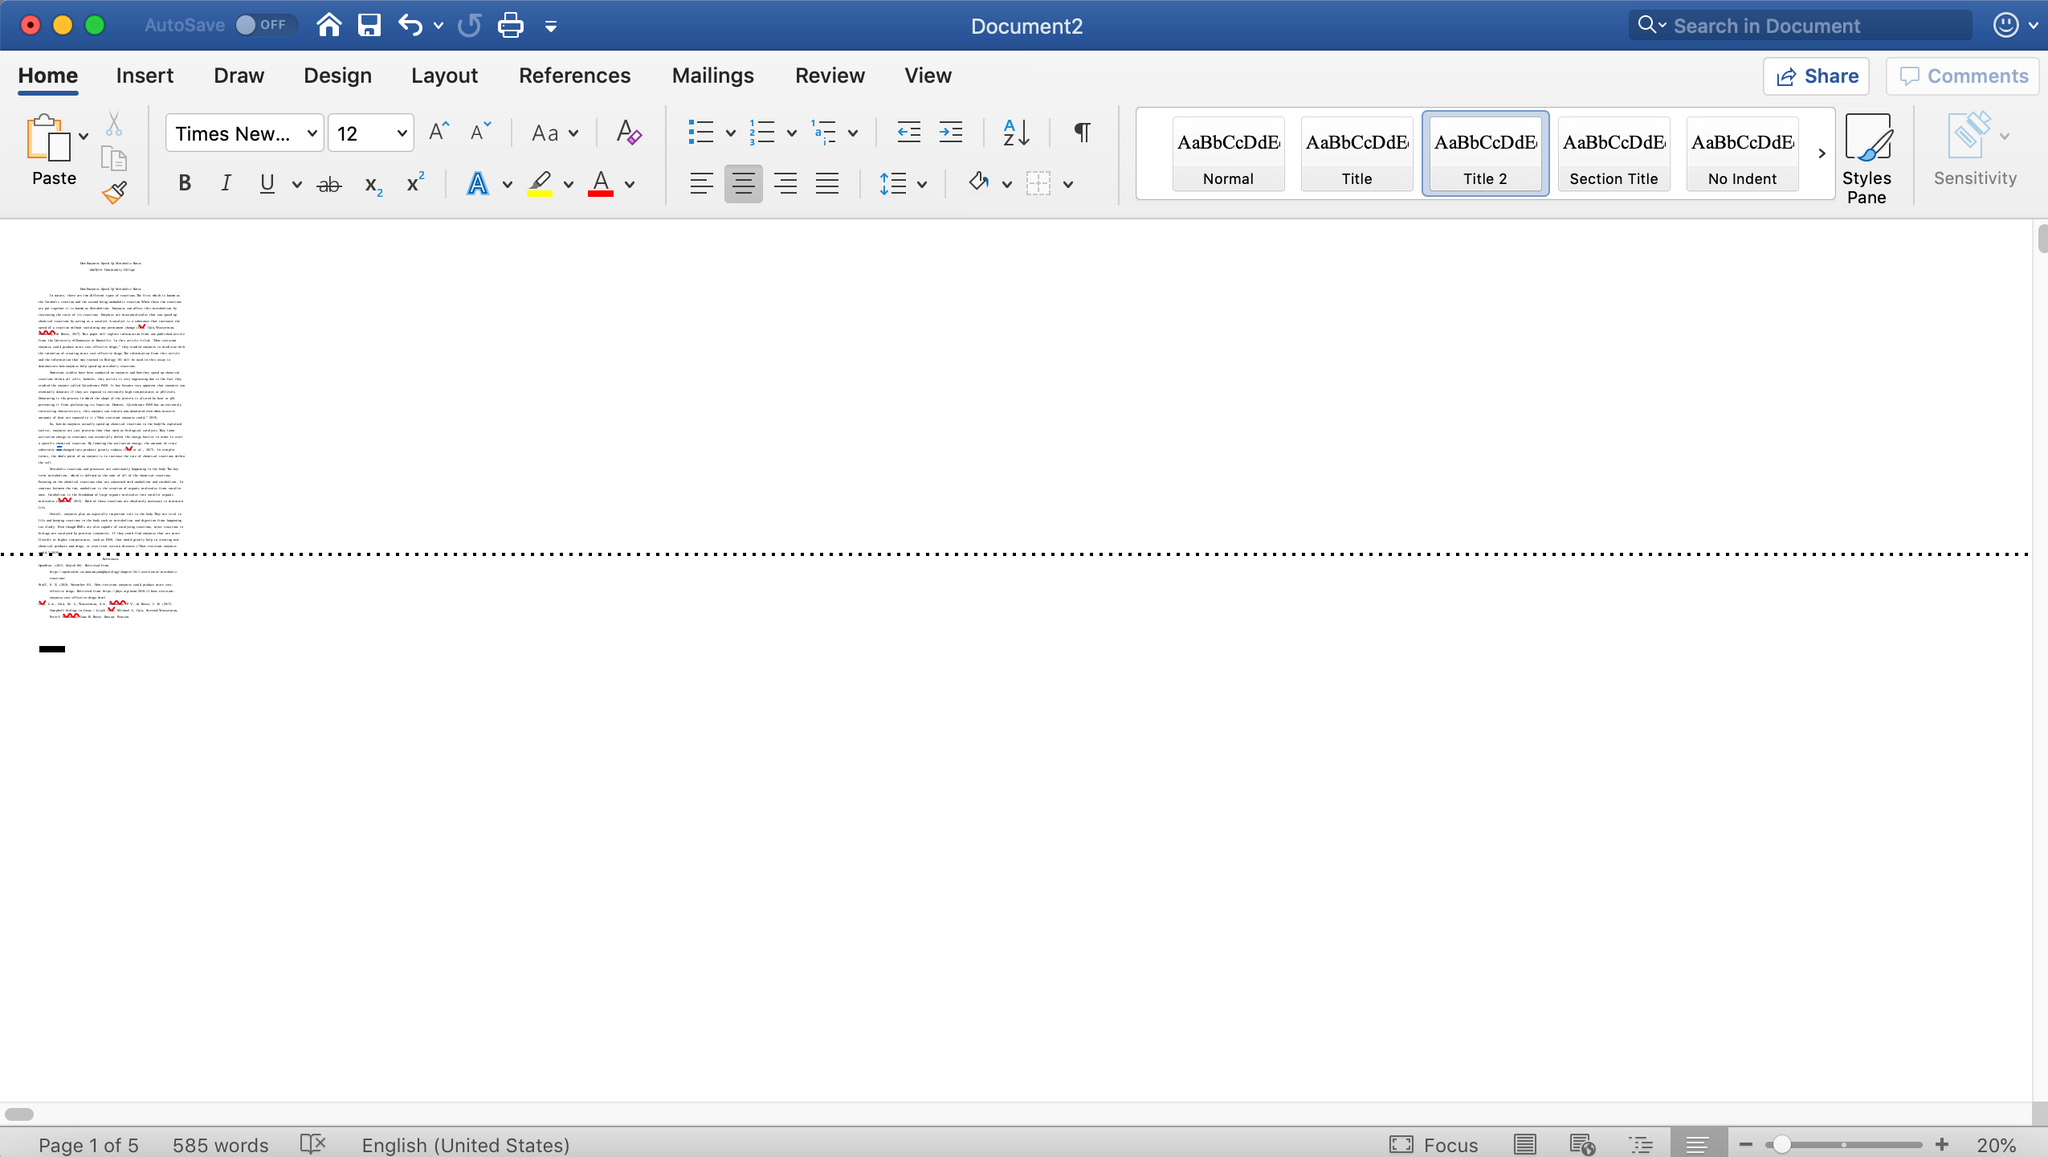Screen dimensions: 2048x1157
Task: Click the Sort text ascending icon
Action: pyautogui.click(x=1017, y=131)
